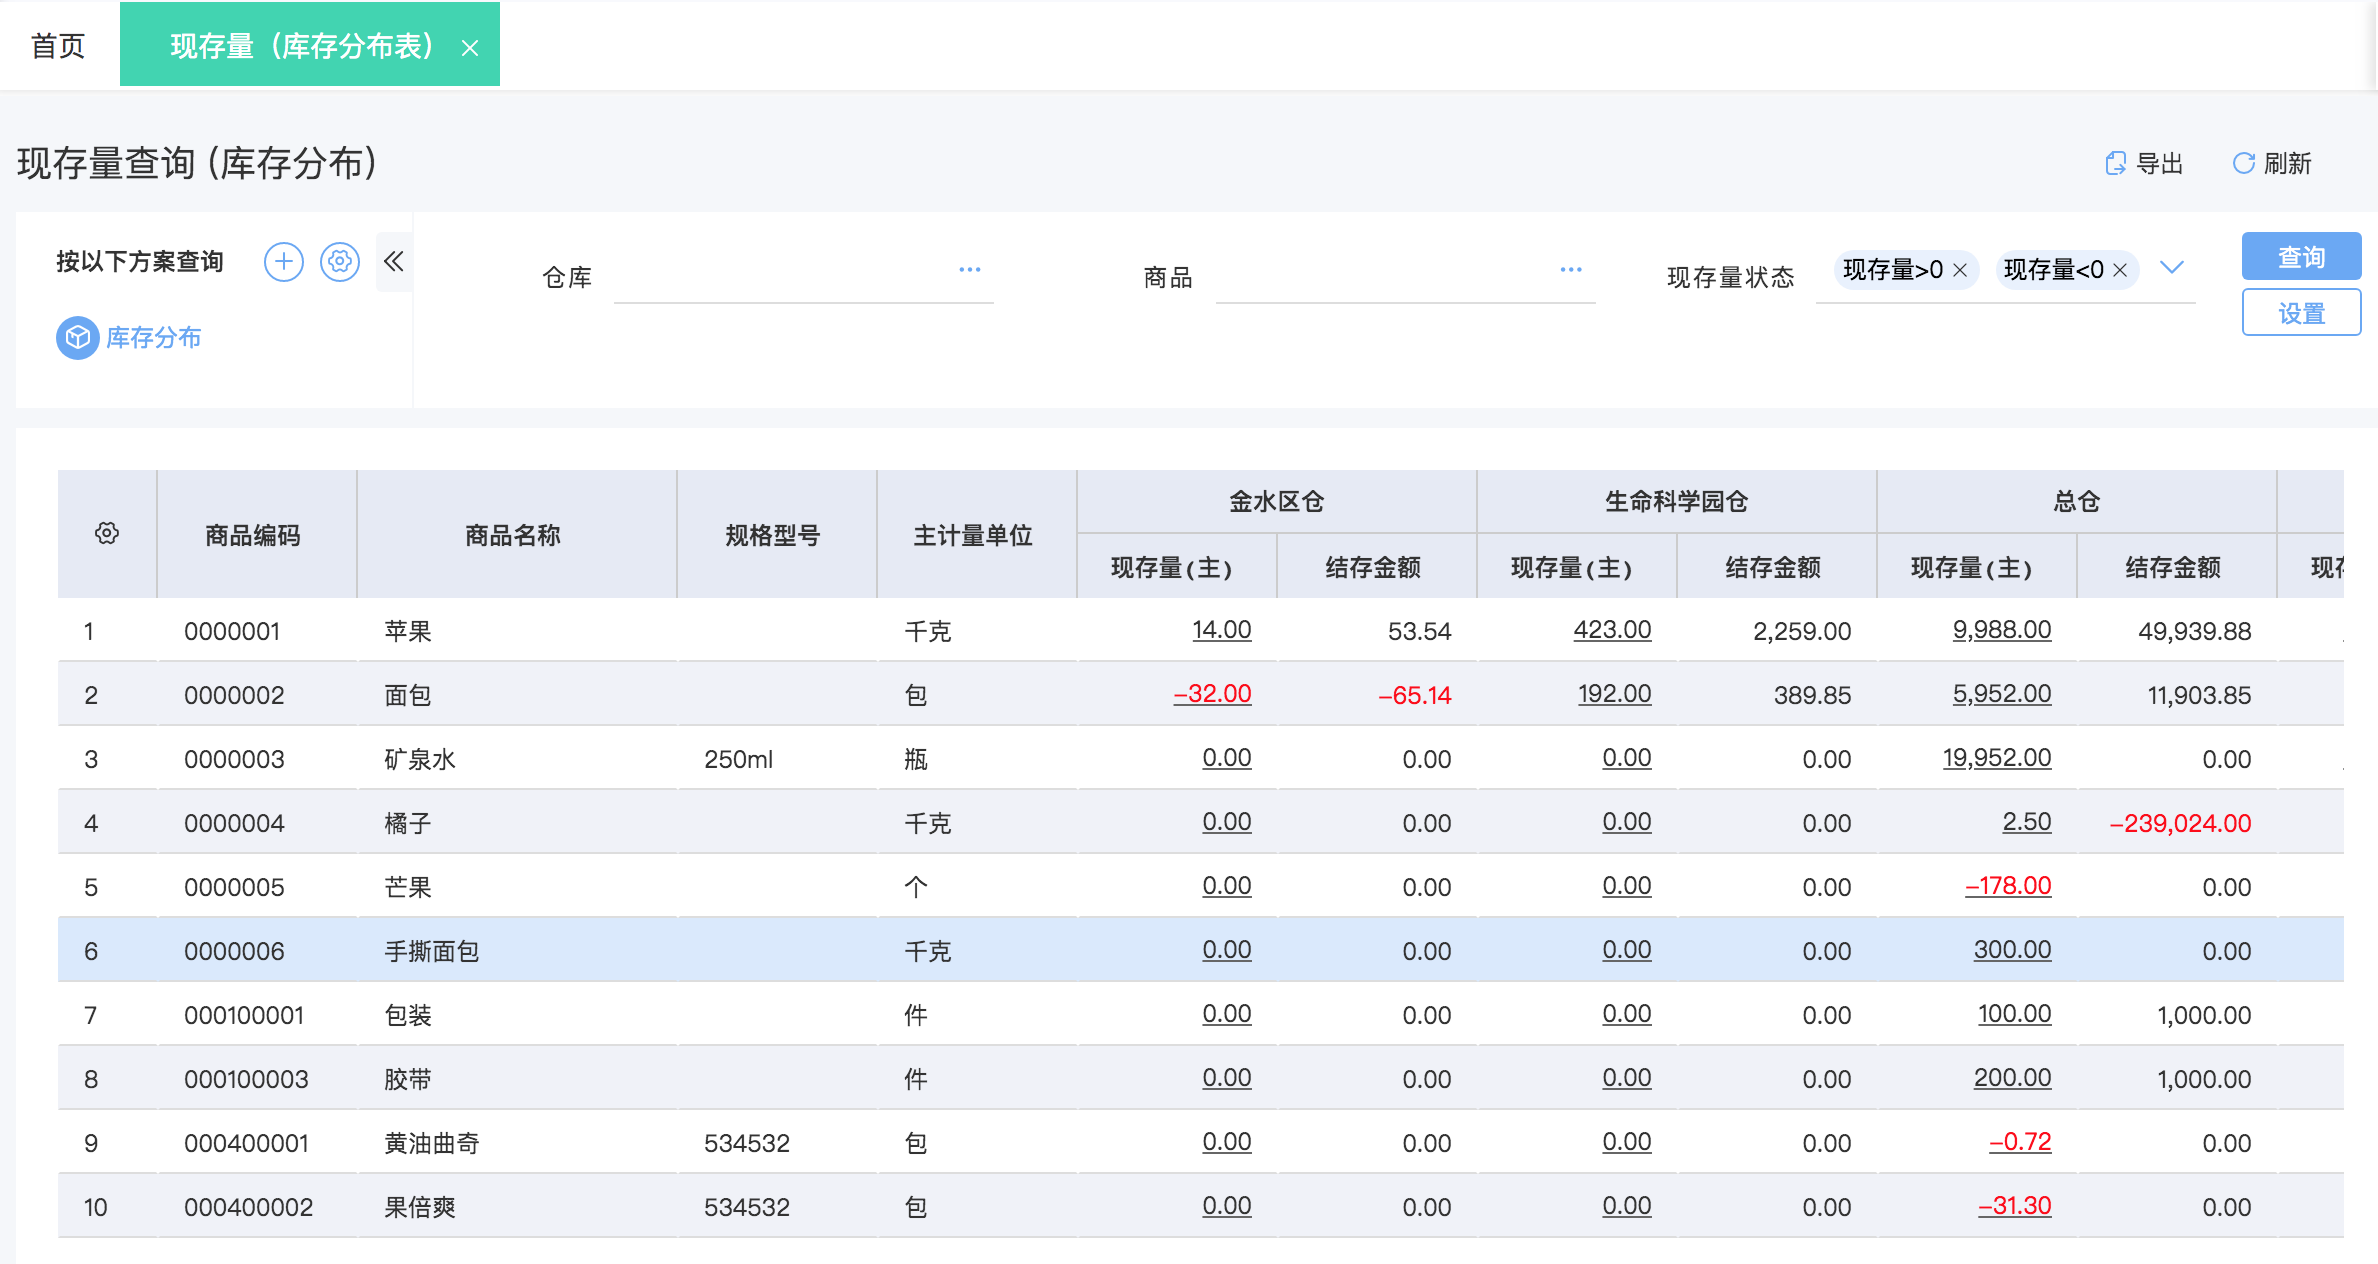Click the column settings gear icon in table
The width and height of the screenshot is (2378, 1264).
[x=107, y=531]
